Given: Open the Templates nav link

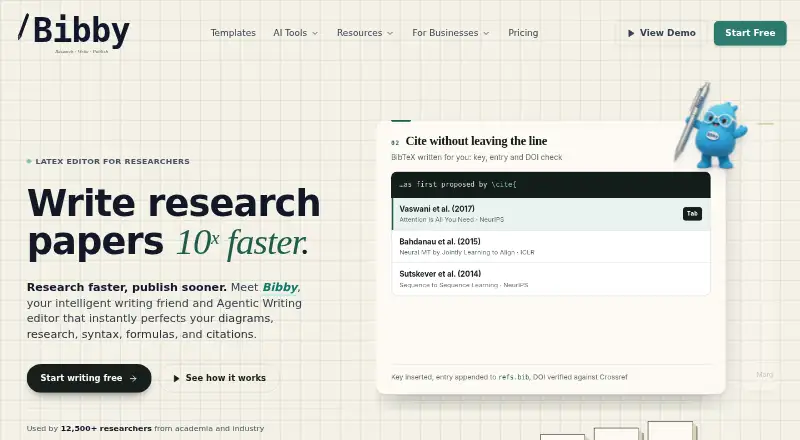Looking at the screenshot, I should pos(233,33).
